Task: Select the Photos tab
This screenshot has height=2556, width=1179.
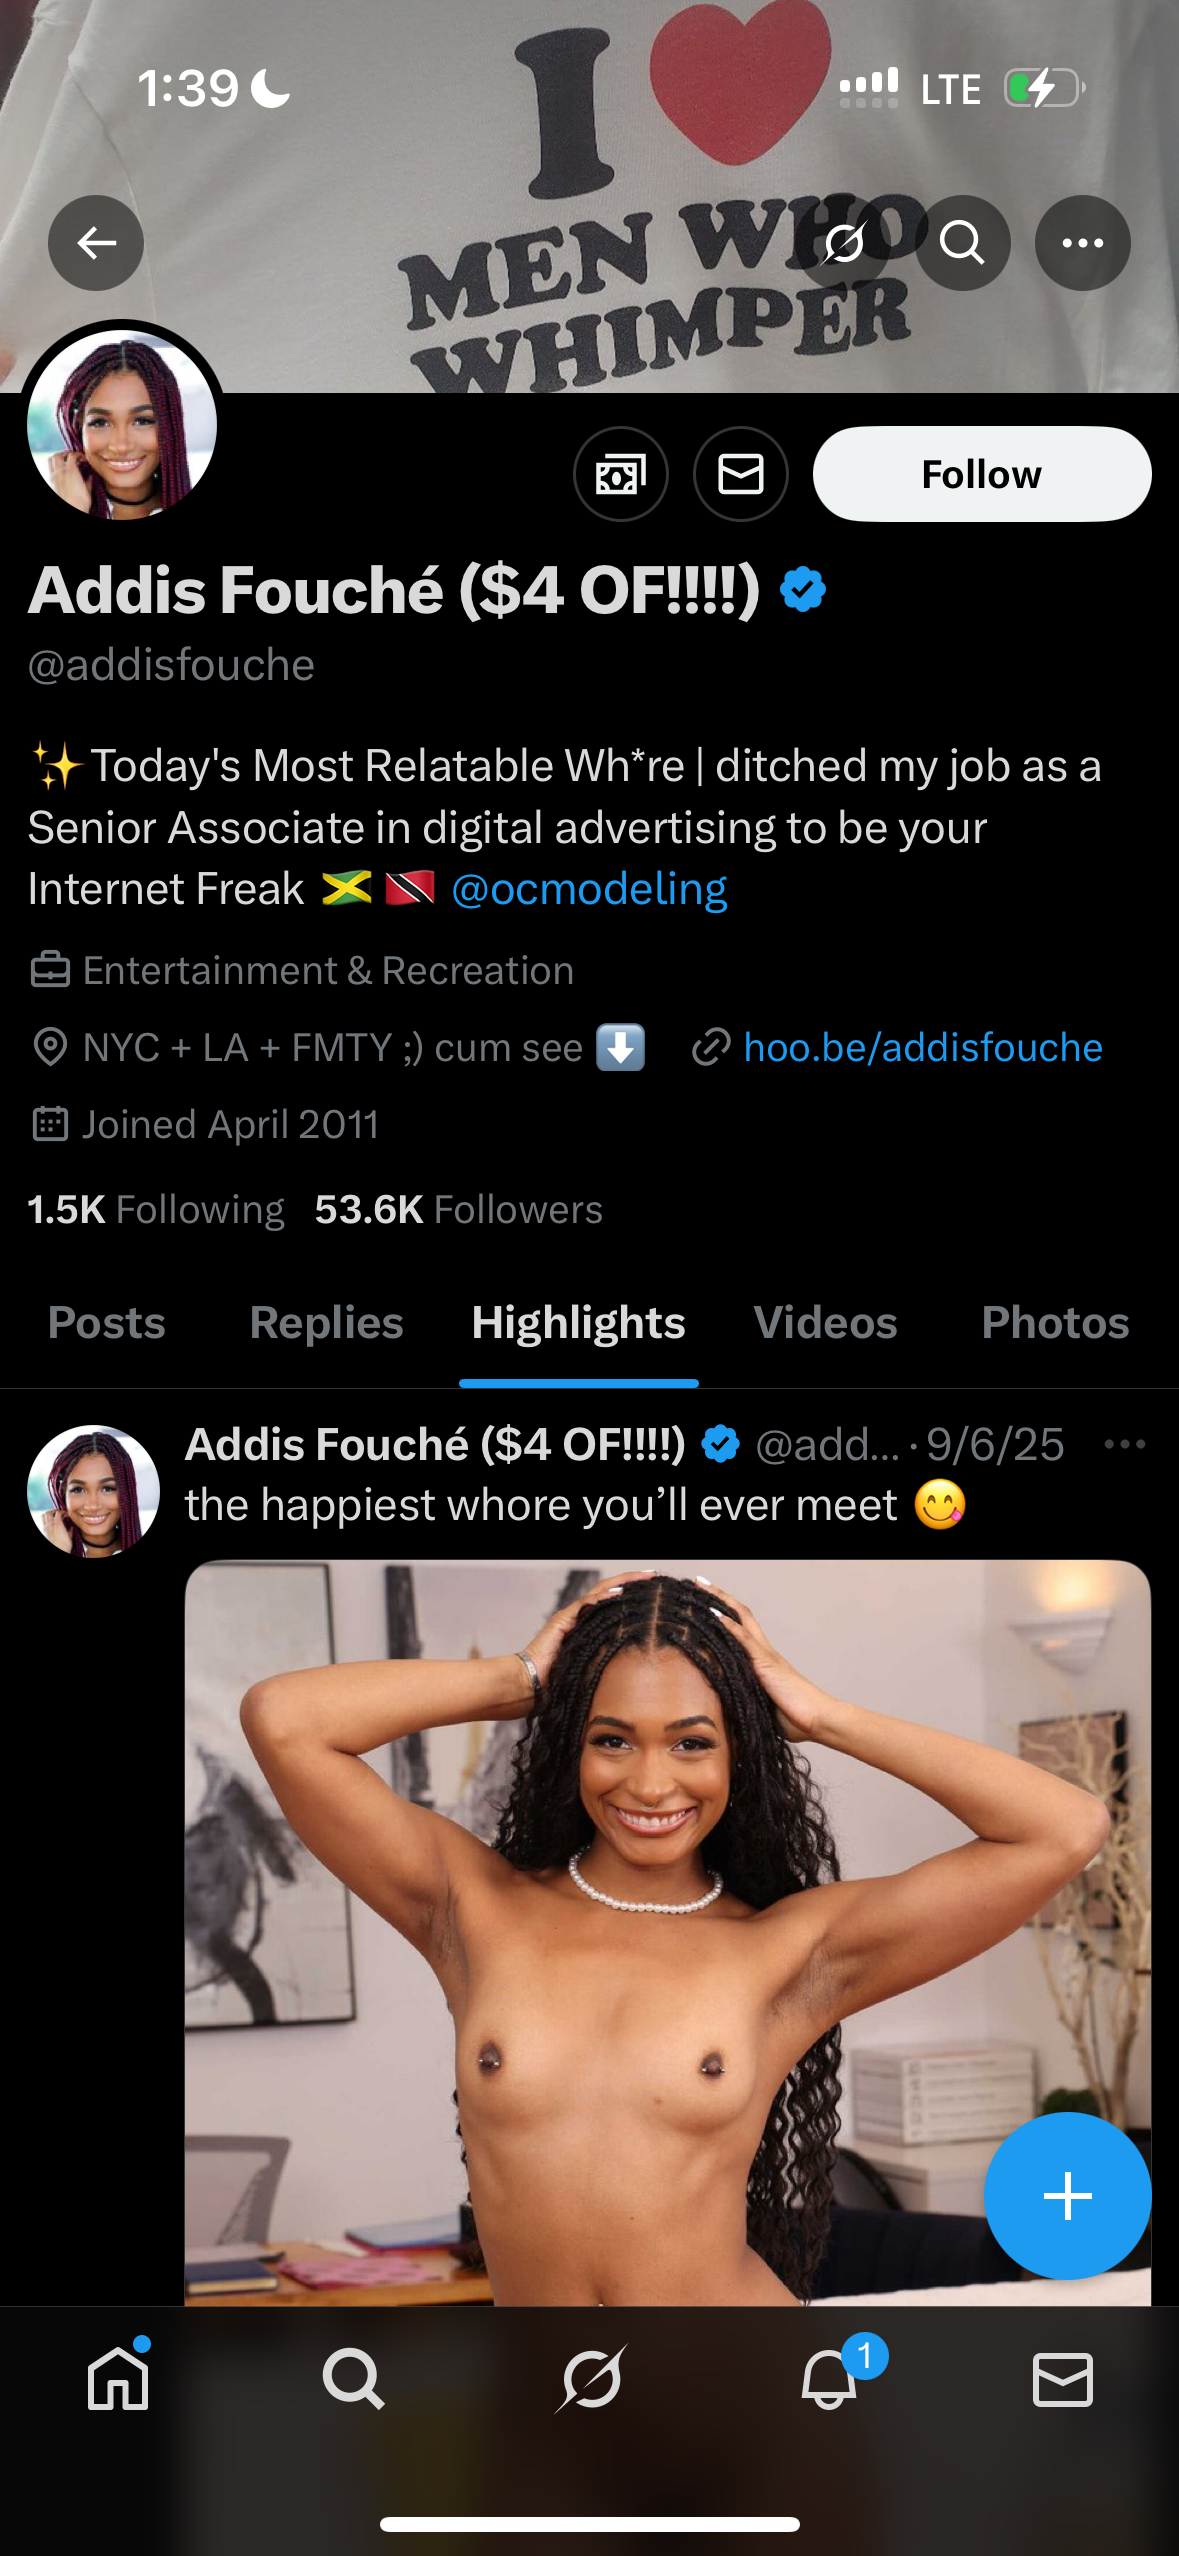Action: [x=1054, y=1322]
